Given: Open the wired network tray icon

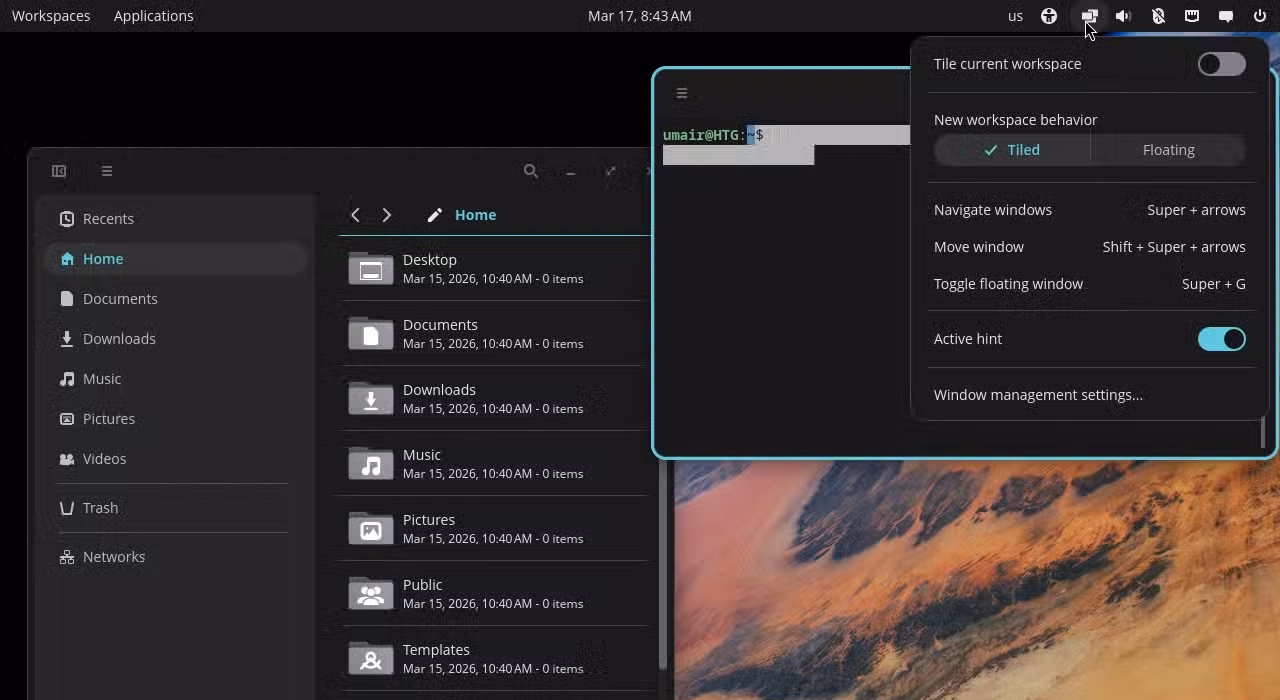Looking at the screenshot, I should [x=1192, y=16].
